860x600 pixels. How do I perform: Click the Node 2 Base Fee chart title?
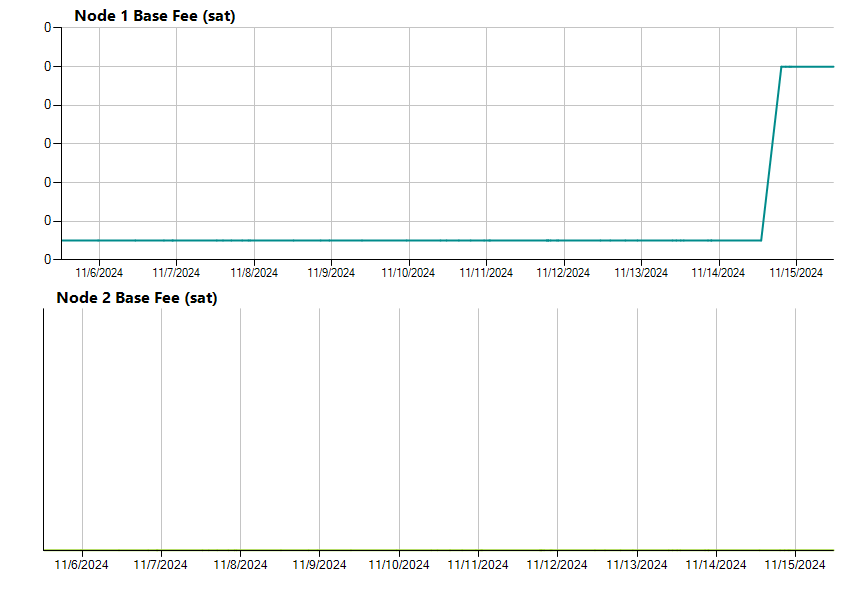pyautogui.click(x=137, y=297)
